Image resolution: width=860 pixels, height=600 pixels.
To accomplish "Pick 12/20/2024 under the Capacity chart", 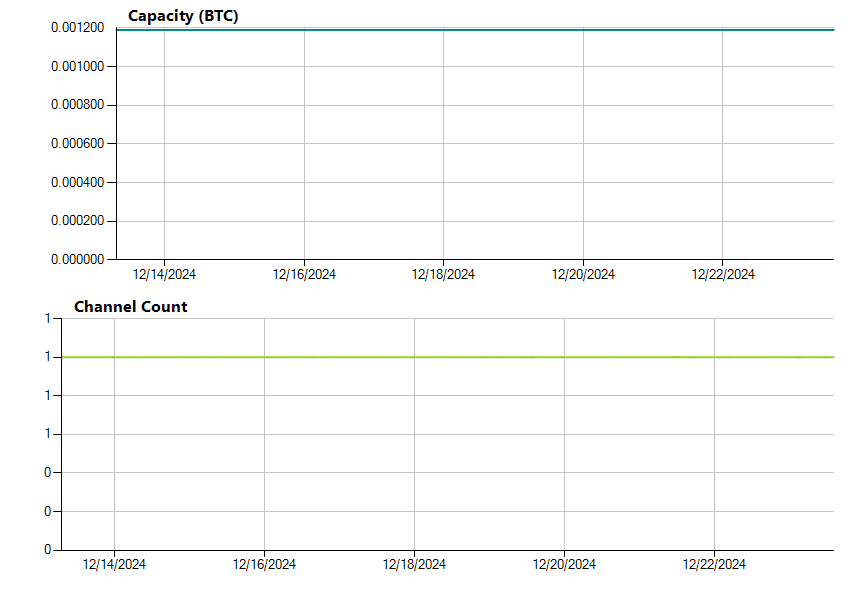I will coord(583,274).
